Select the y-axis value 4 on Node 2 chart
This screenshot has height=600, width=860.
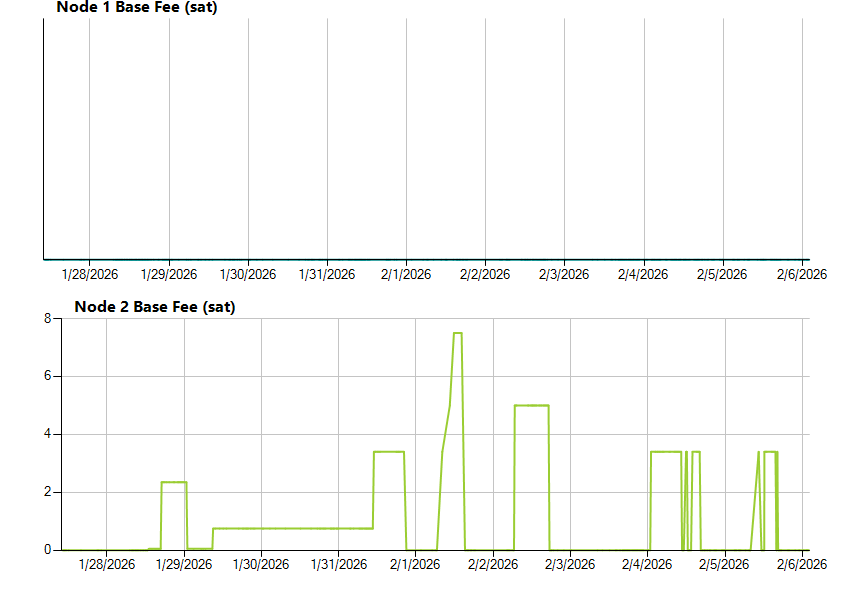coord(47,435)
